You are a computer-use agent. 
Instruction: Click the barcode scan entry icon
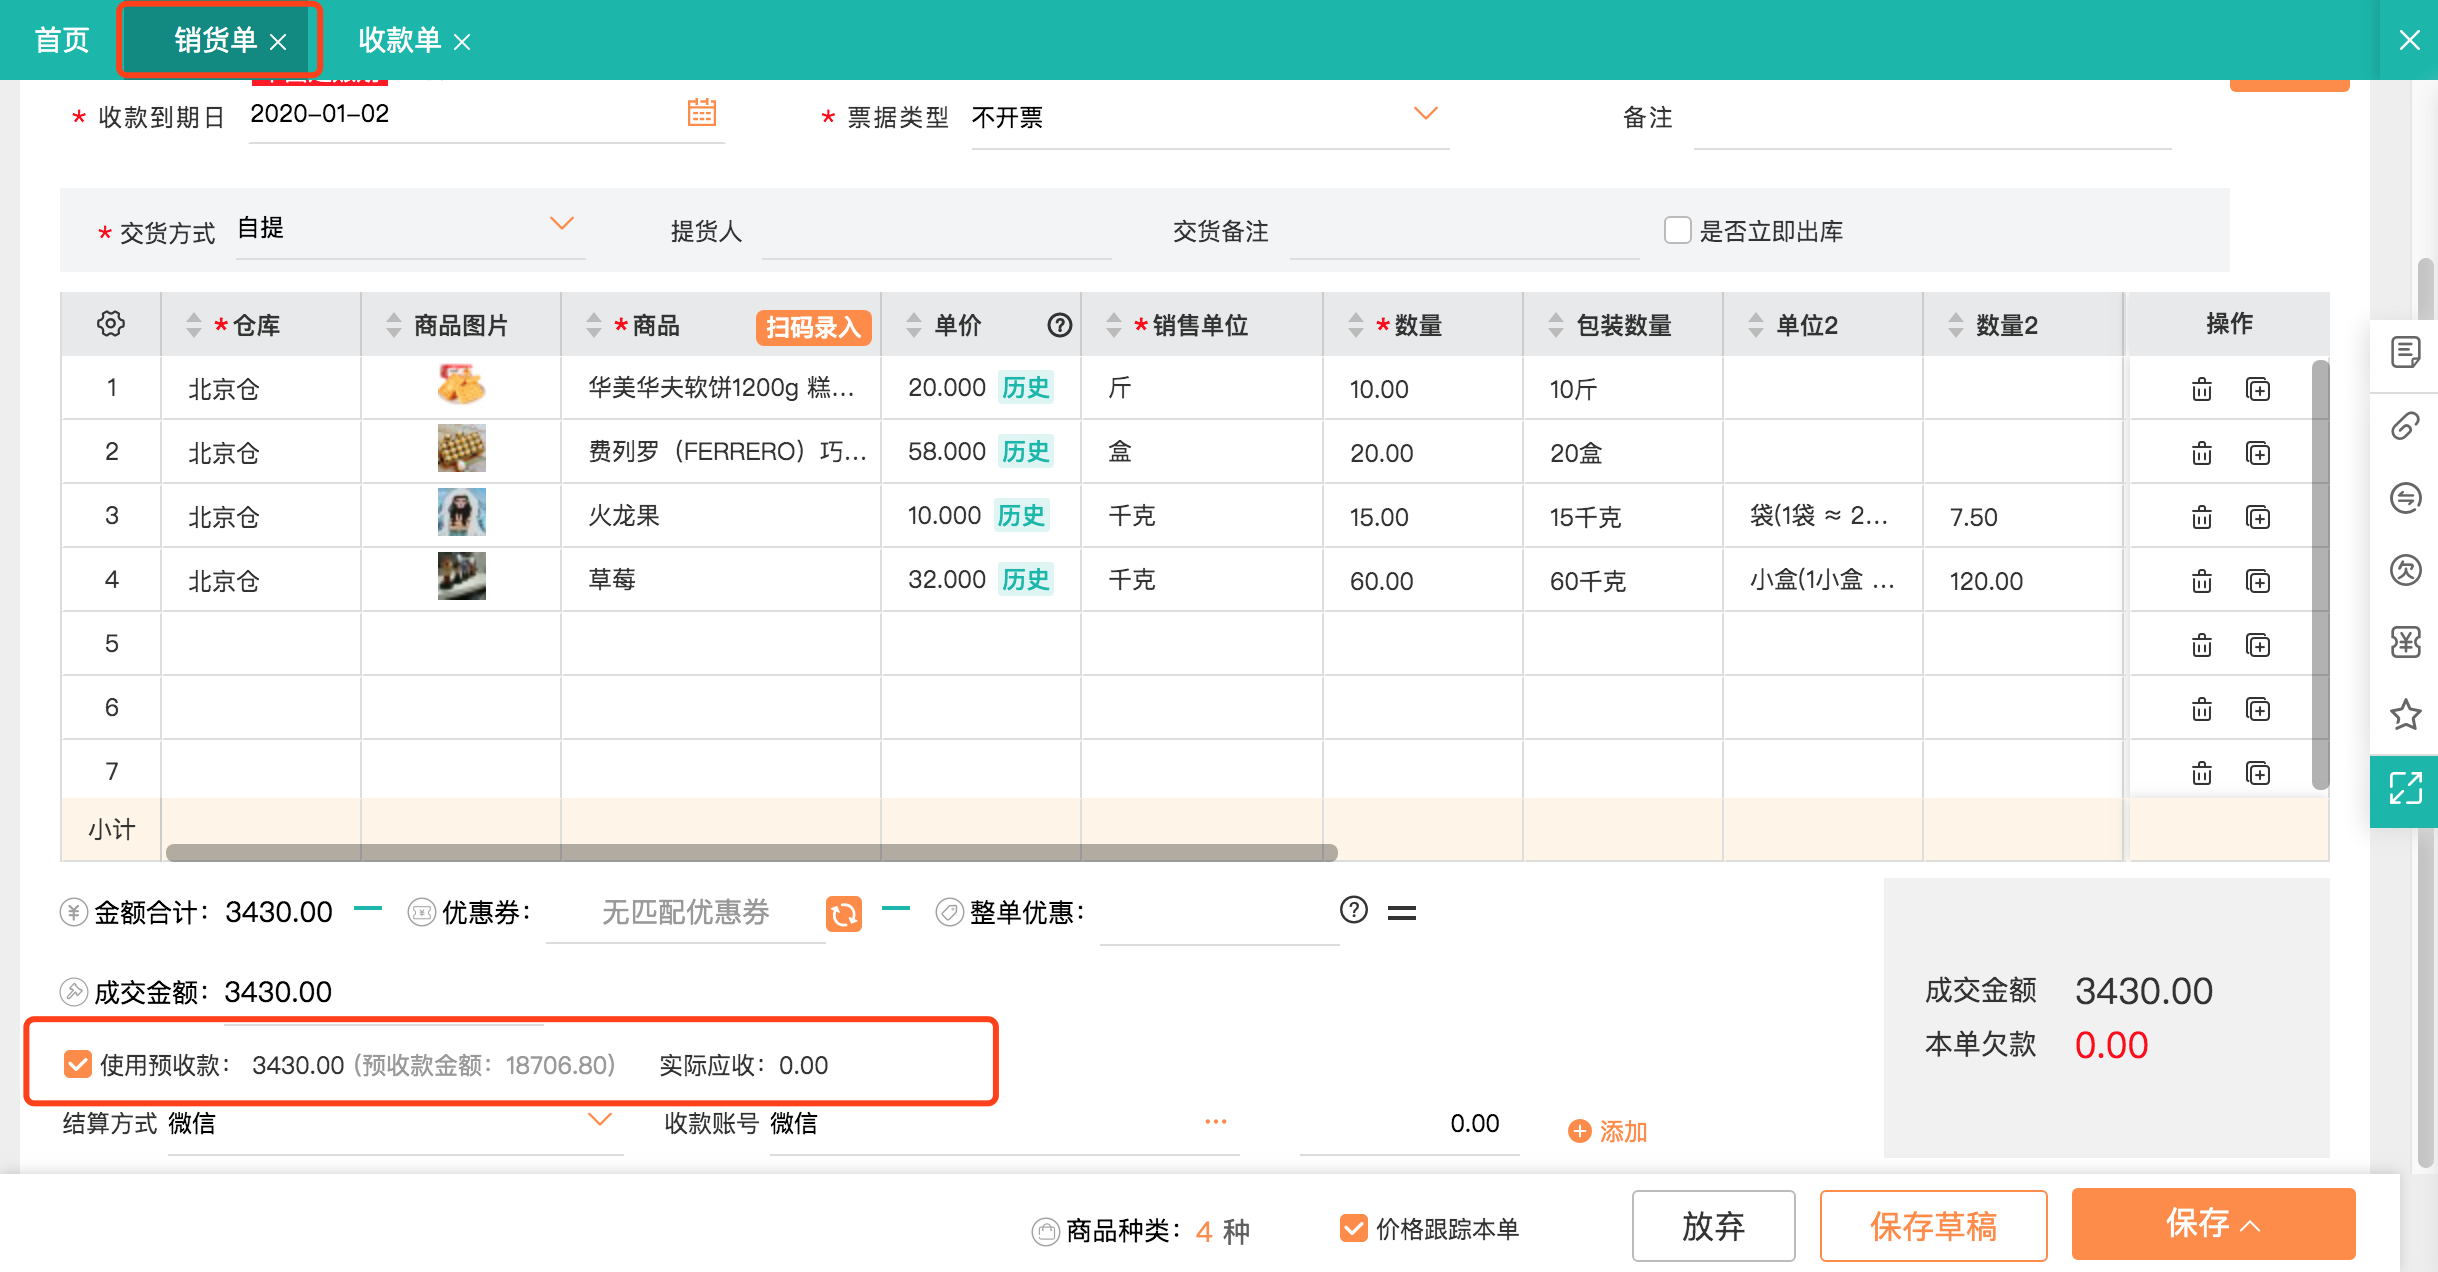[x=813, y=326]
